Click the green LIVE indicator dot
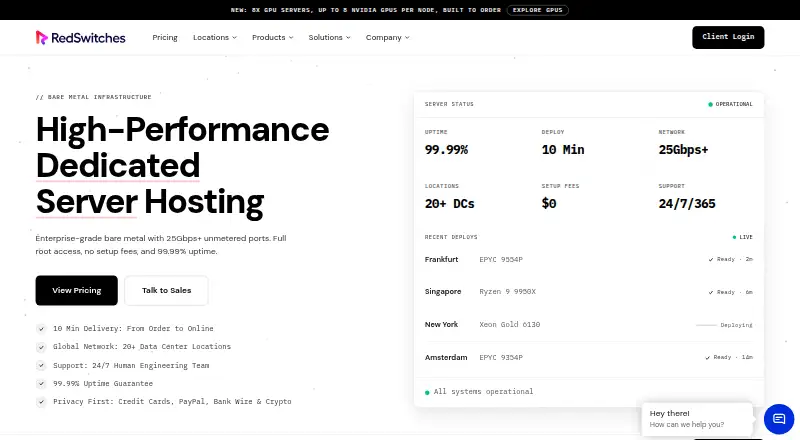Screen dimensions: 800x440 click(x=734, y=237)
